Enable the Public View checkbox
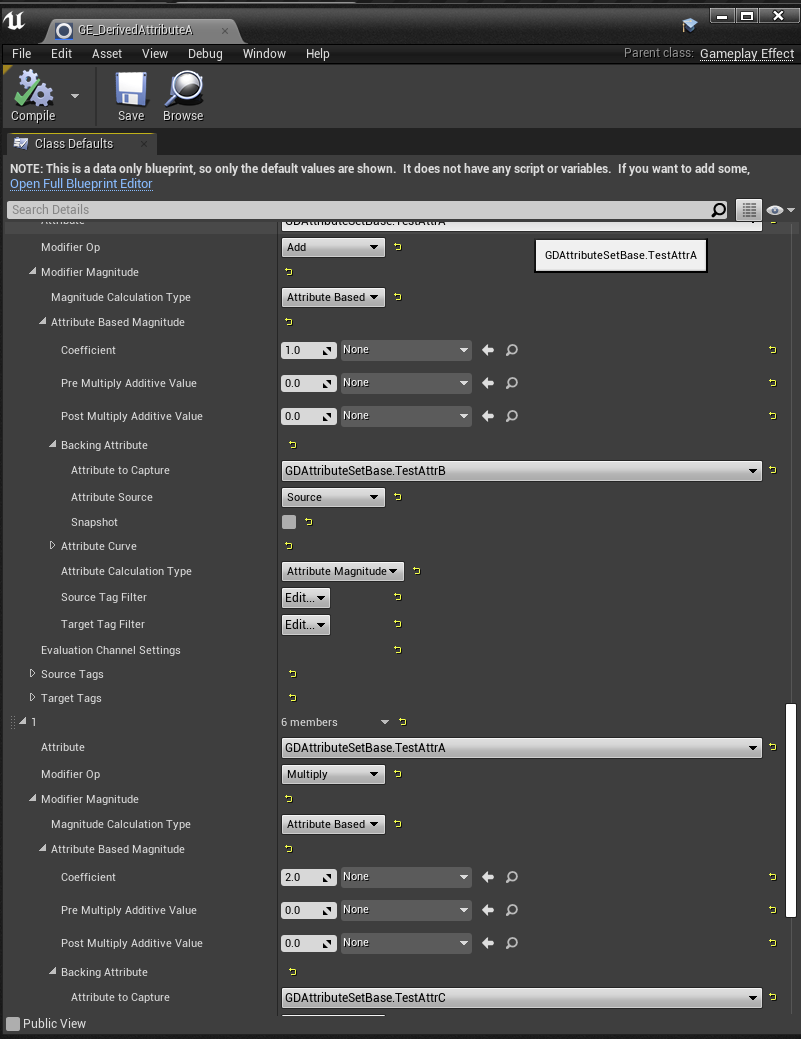The image size is (801, 1039). click(x=13, y=1024)
